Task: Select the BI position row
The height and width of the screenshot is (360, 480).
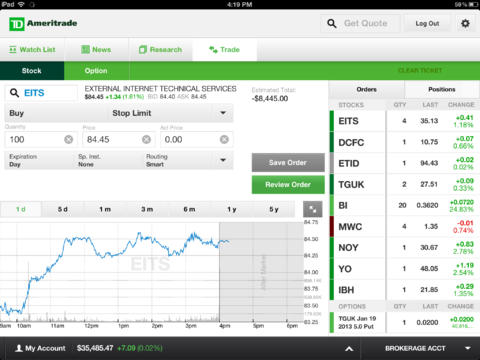Action: [404, 205]
